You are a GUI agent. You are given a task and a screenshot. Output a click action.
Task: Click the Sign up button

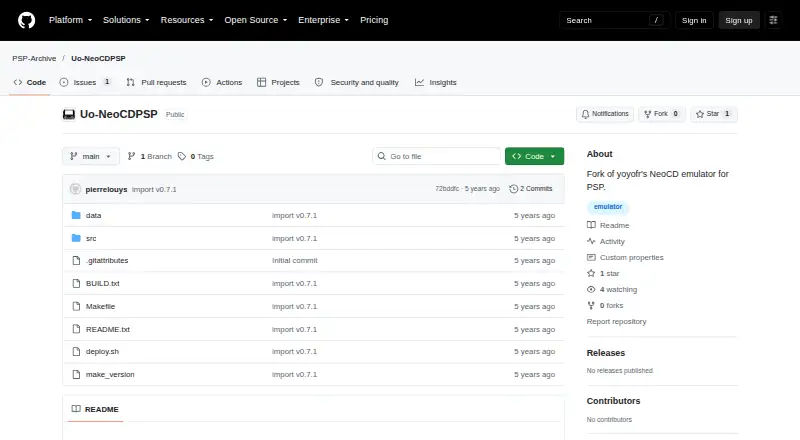point(739,20)
